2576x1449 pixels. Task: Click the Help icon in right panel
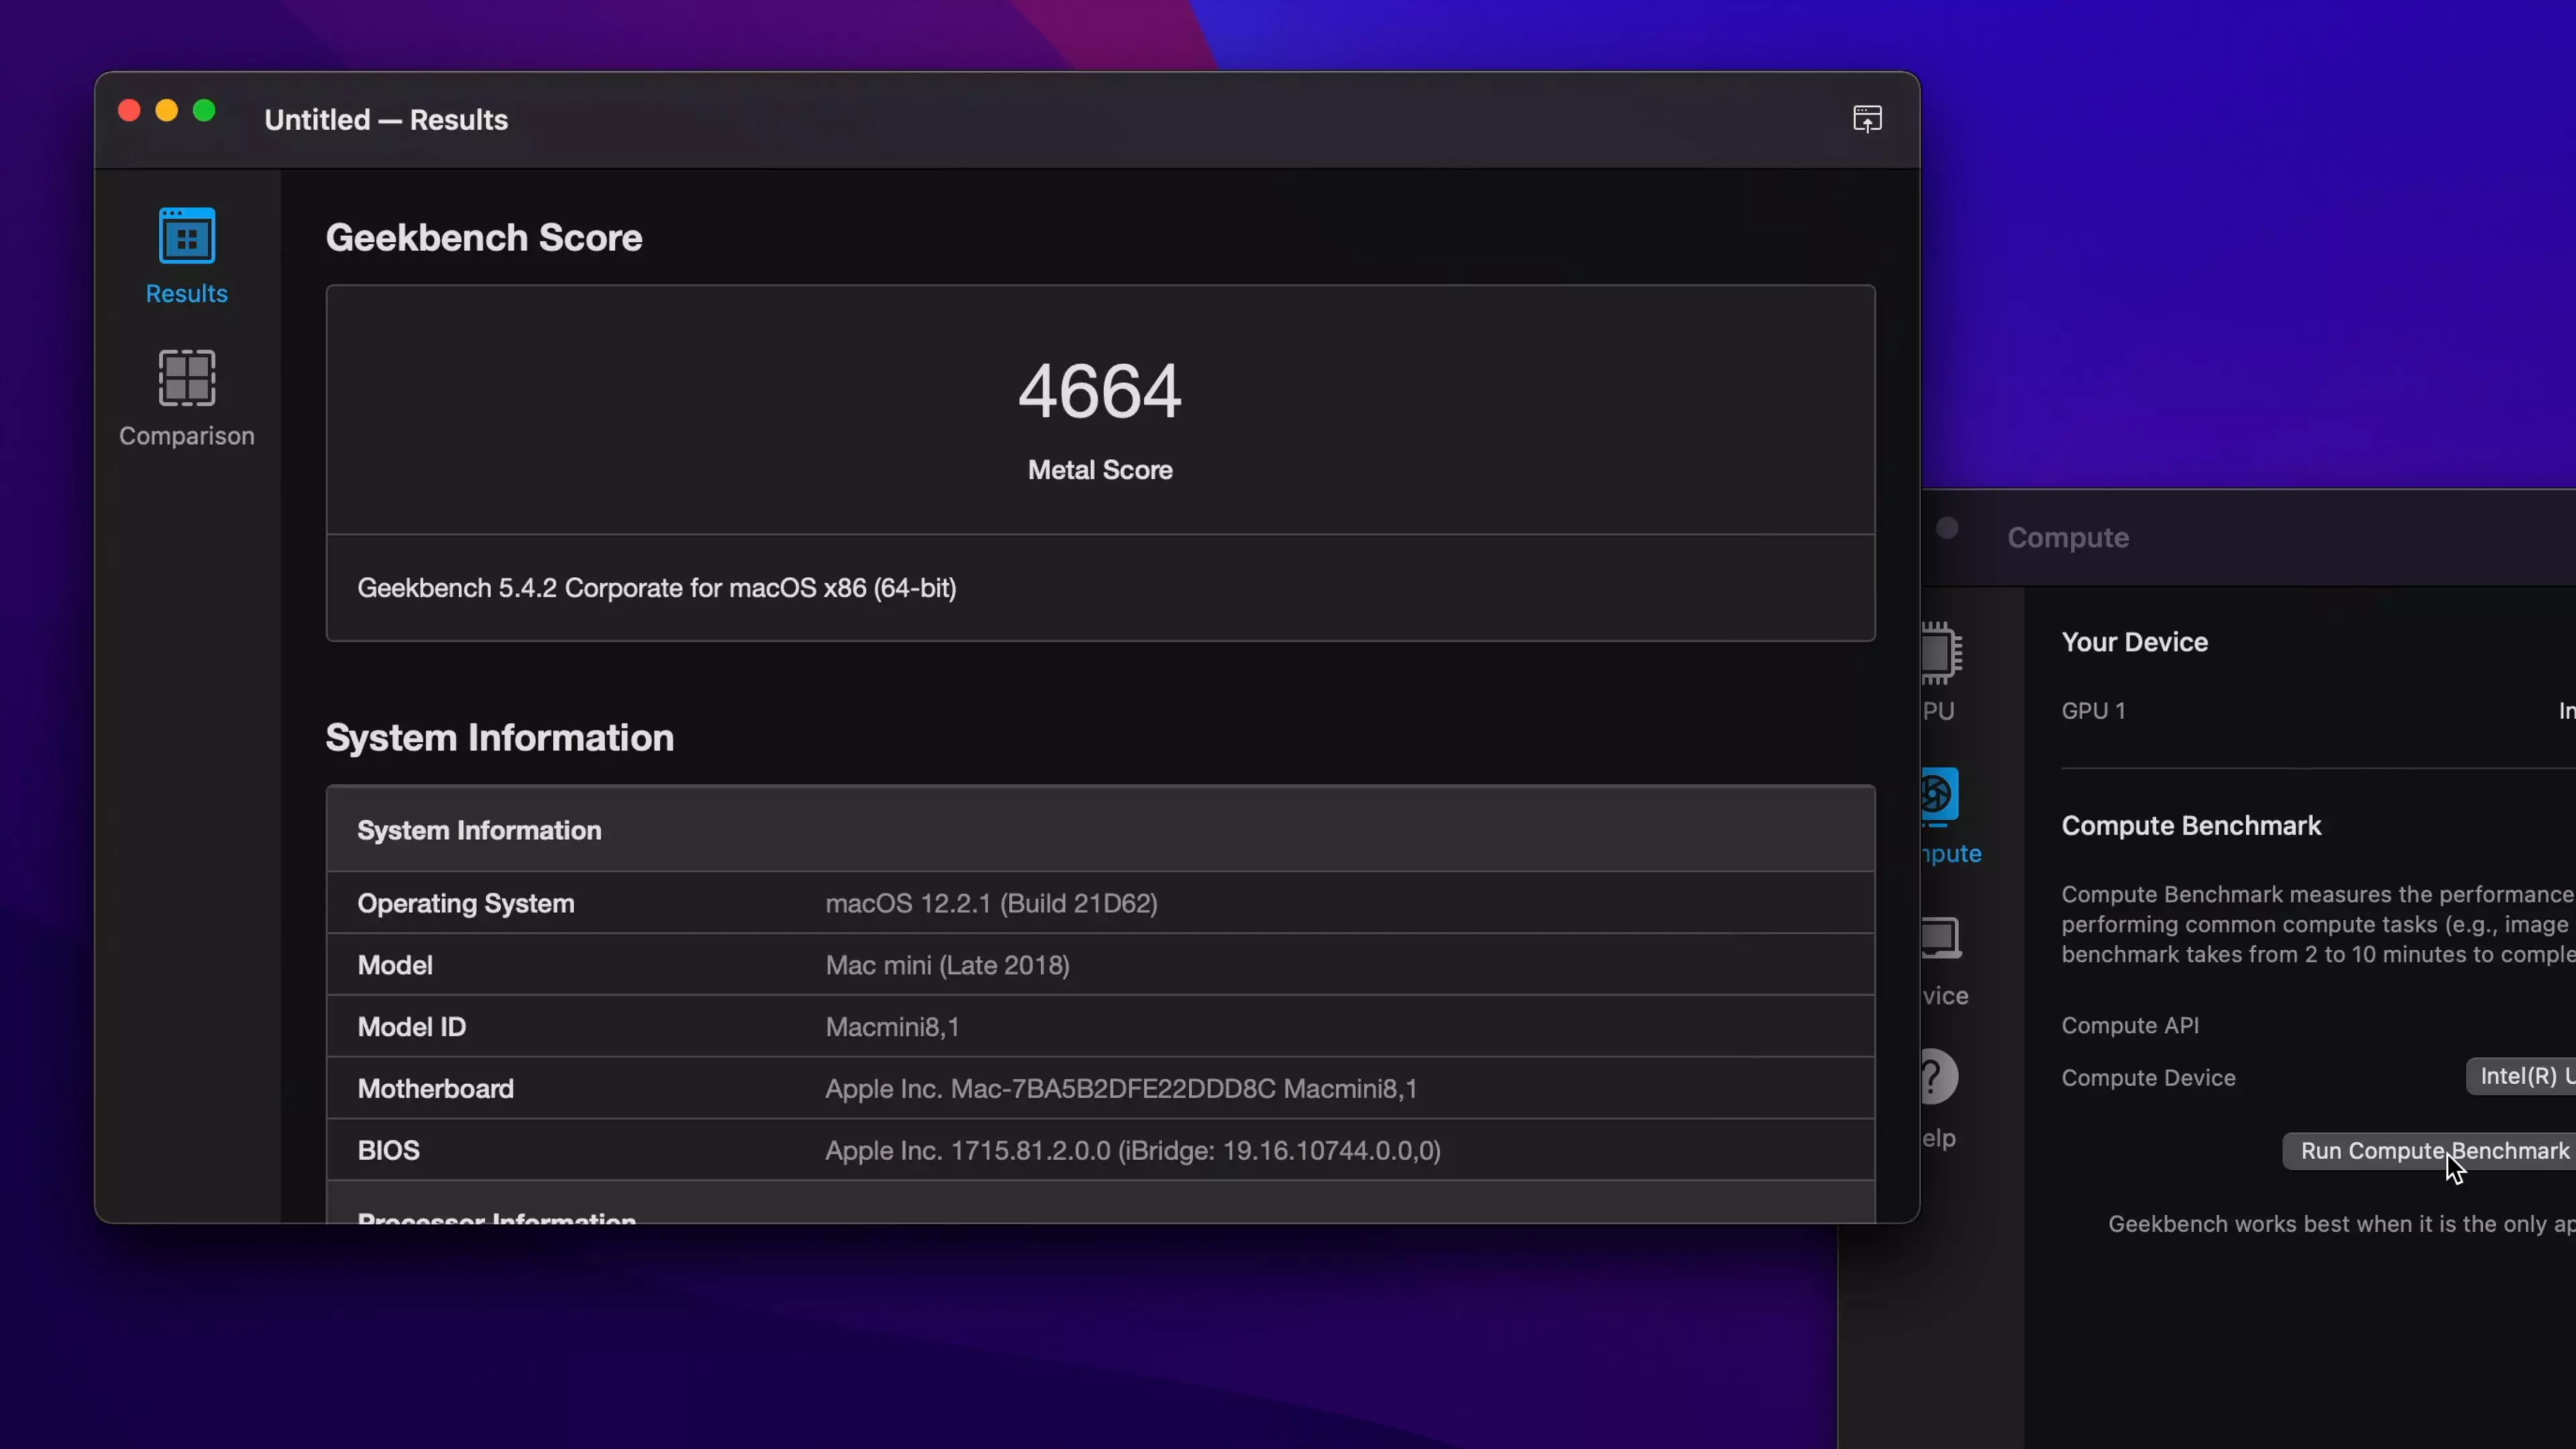(x=1935, y=1076)
